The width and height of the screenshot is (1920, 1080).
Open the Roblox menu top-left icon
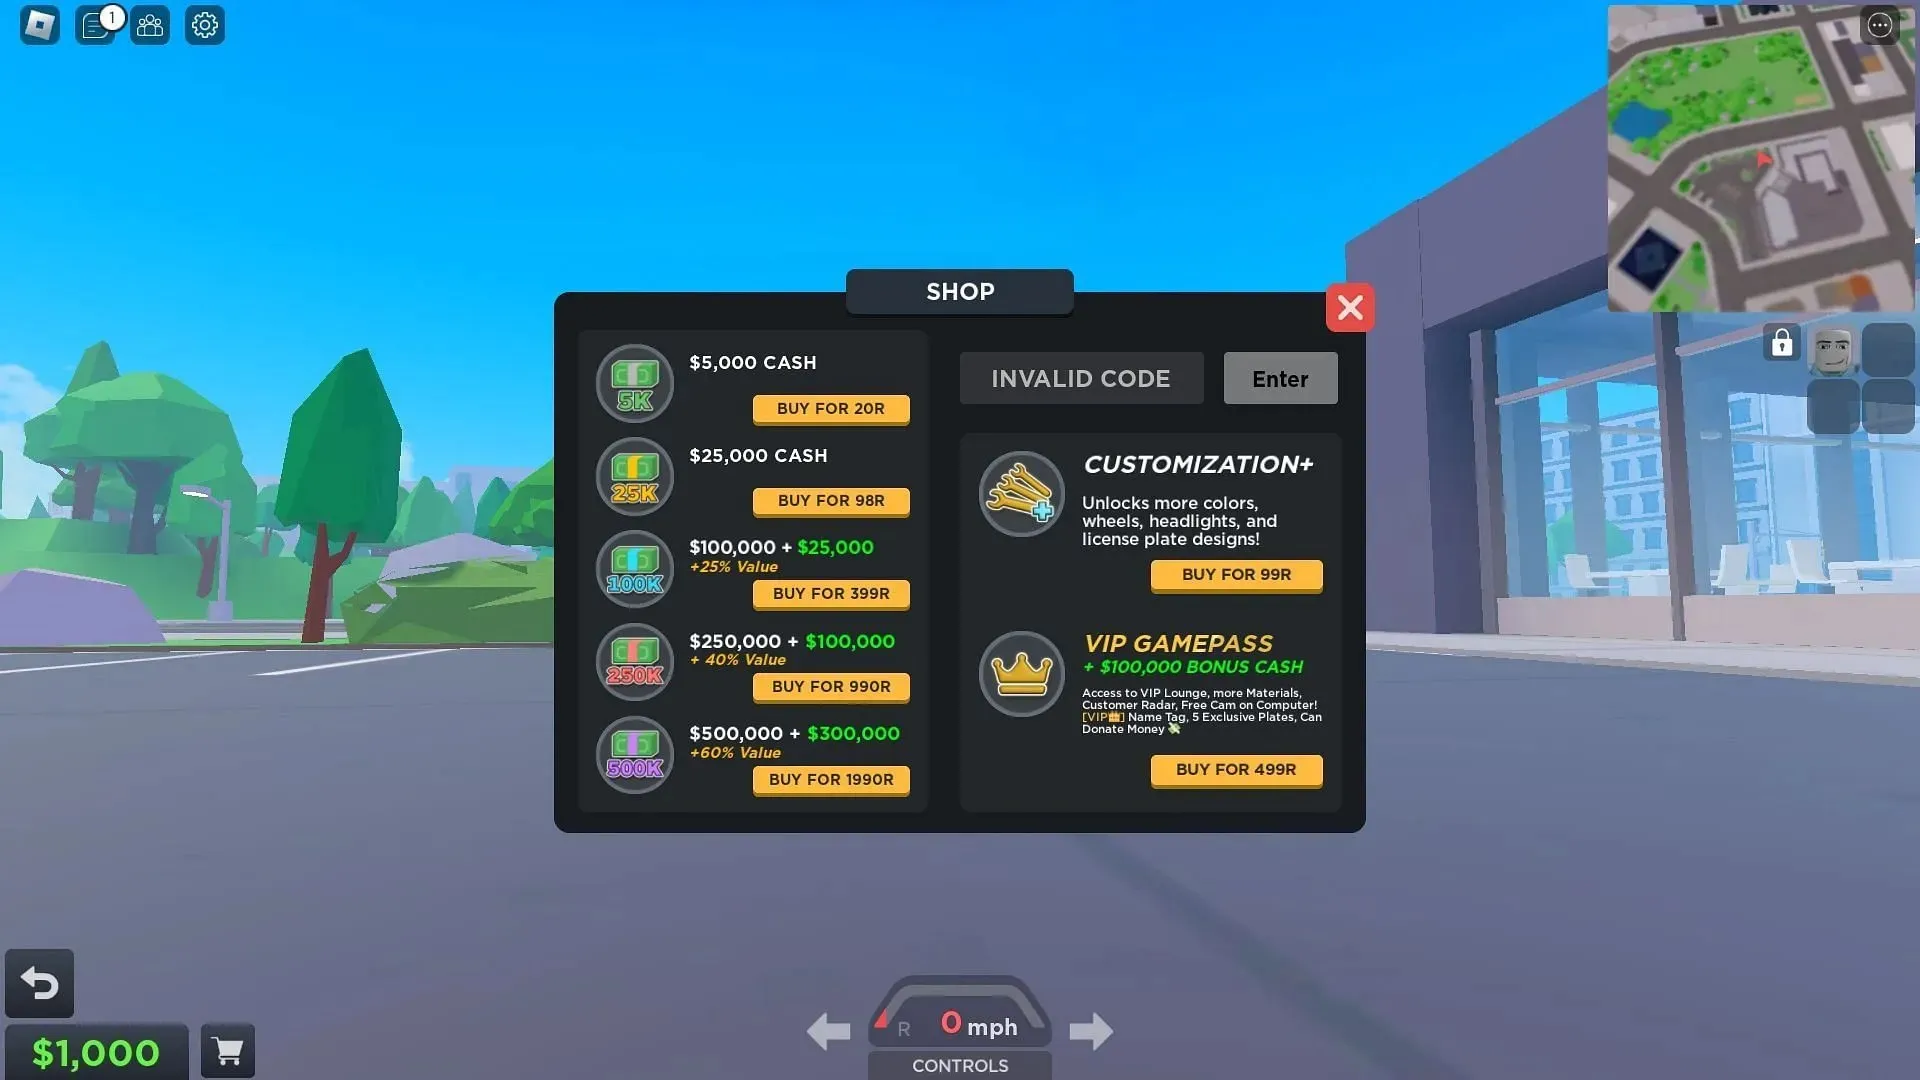(40, 24)
